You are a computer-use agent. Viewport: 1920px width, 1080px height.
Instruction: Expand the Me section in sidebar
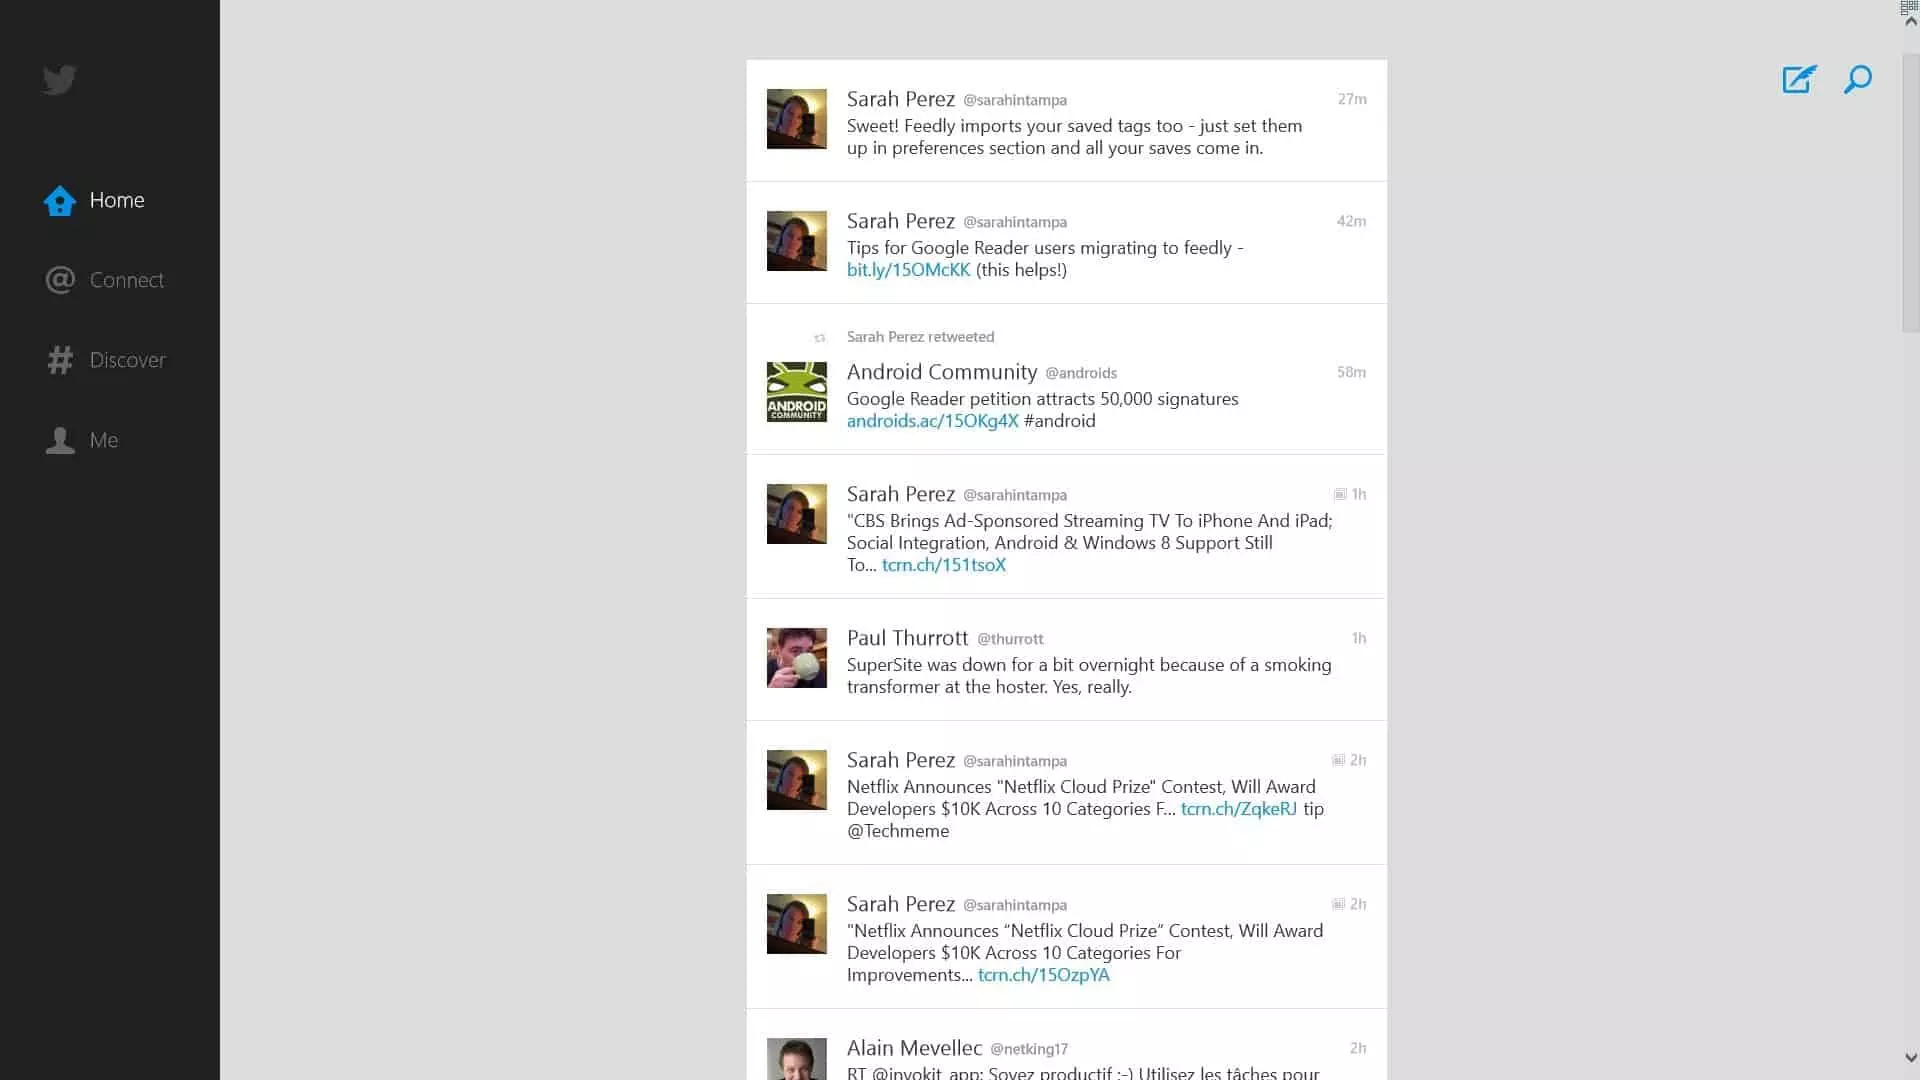(103, 439)
